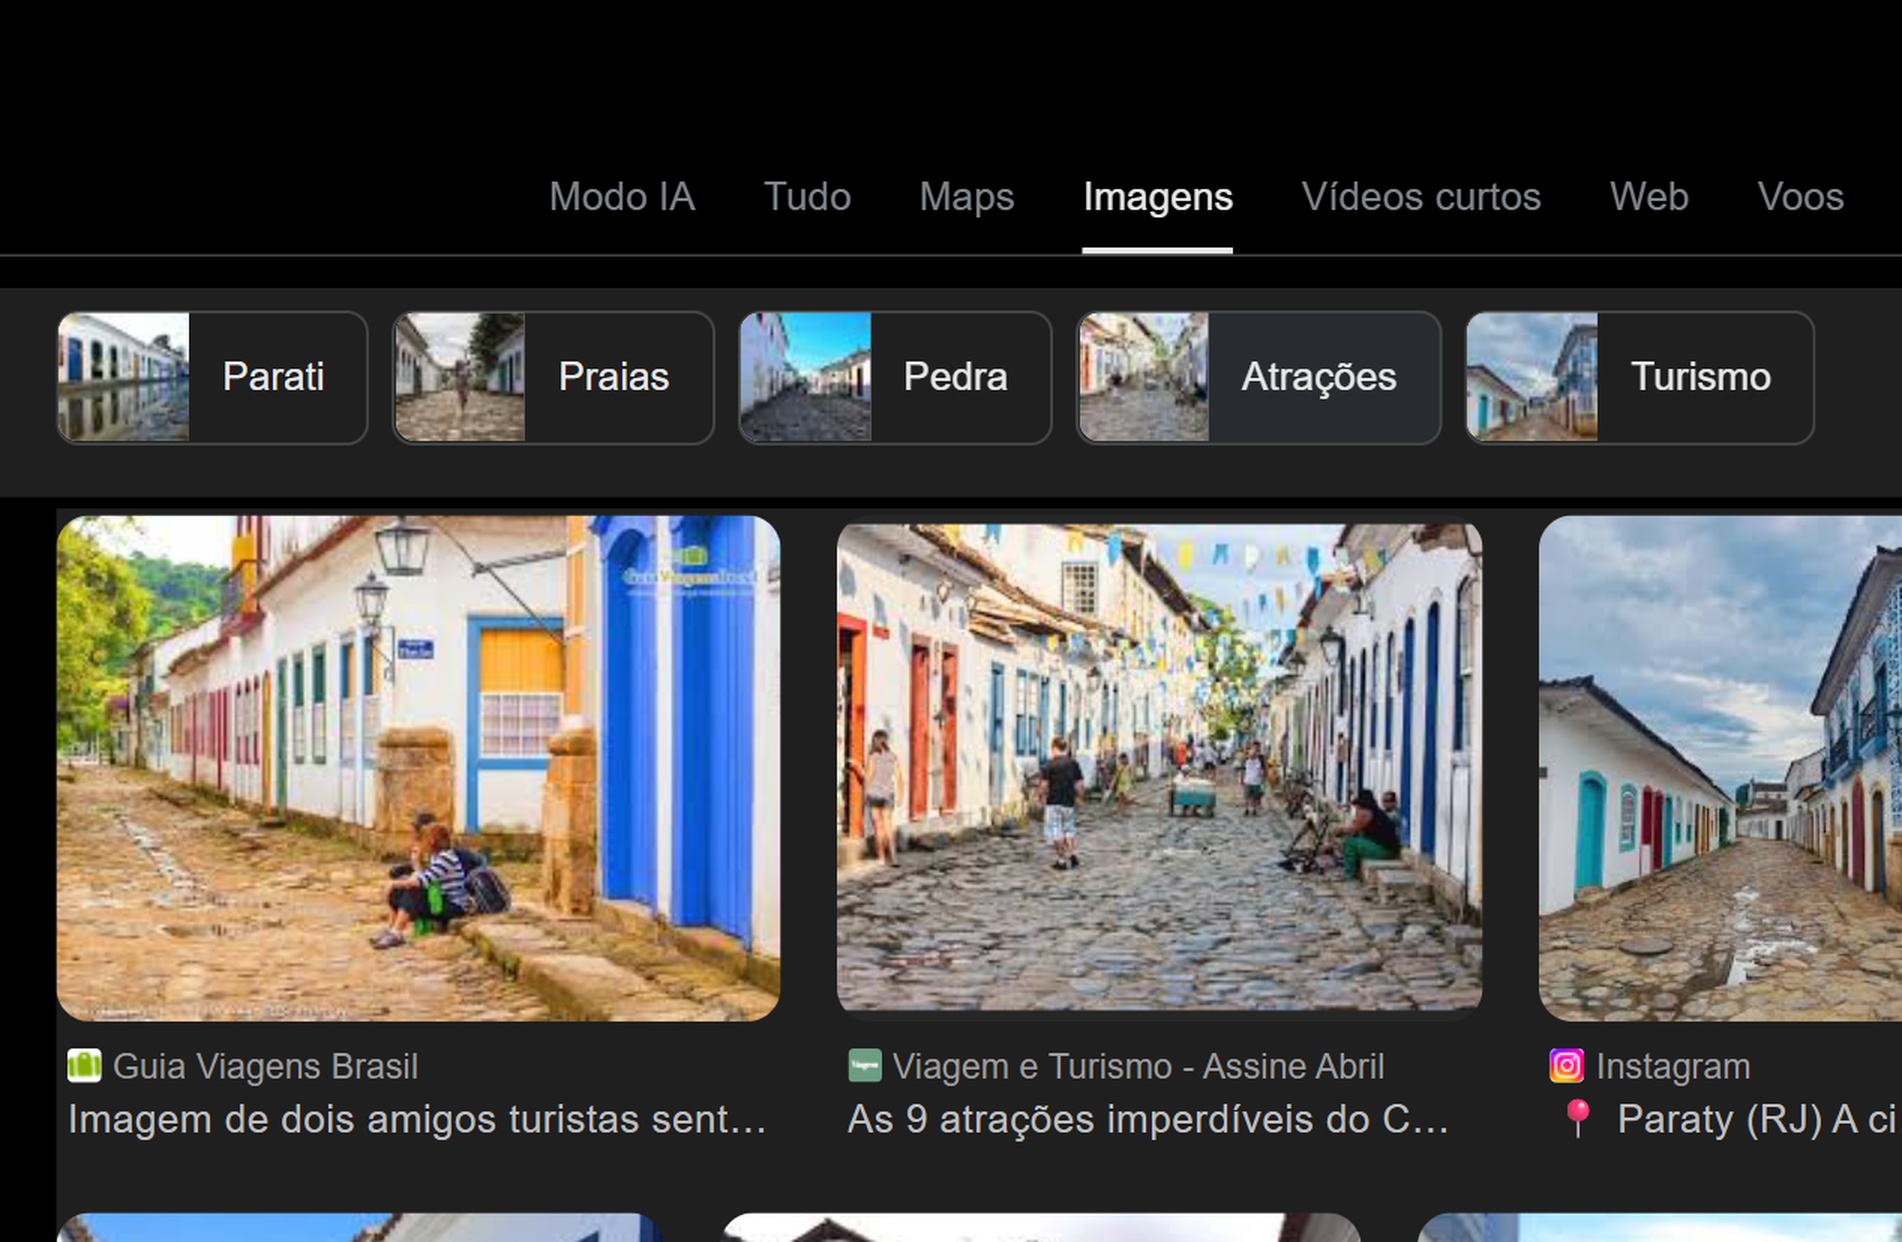This screenshot has width=1902, height=1242.
Task: Click the Instagram logo icon
Action: 1566,1066
